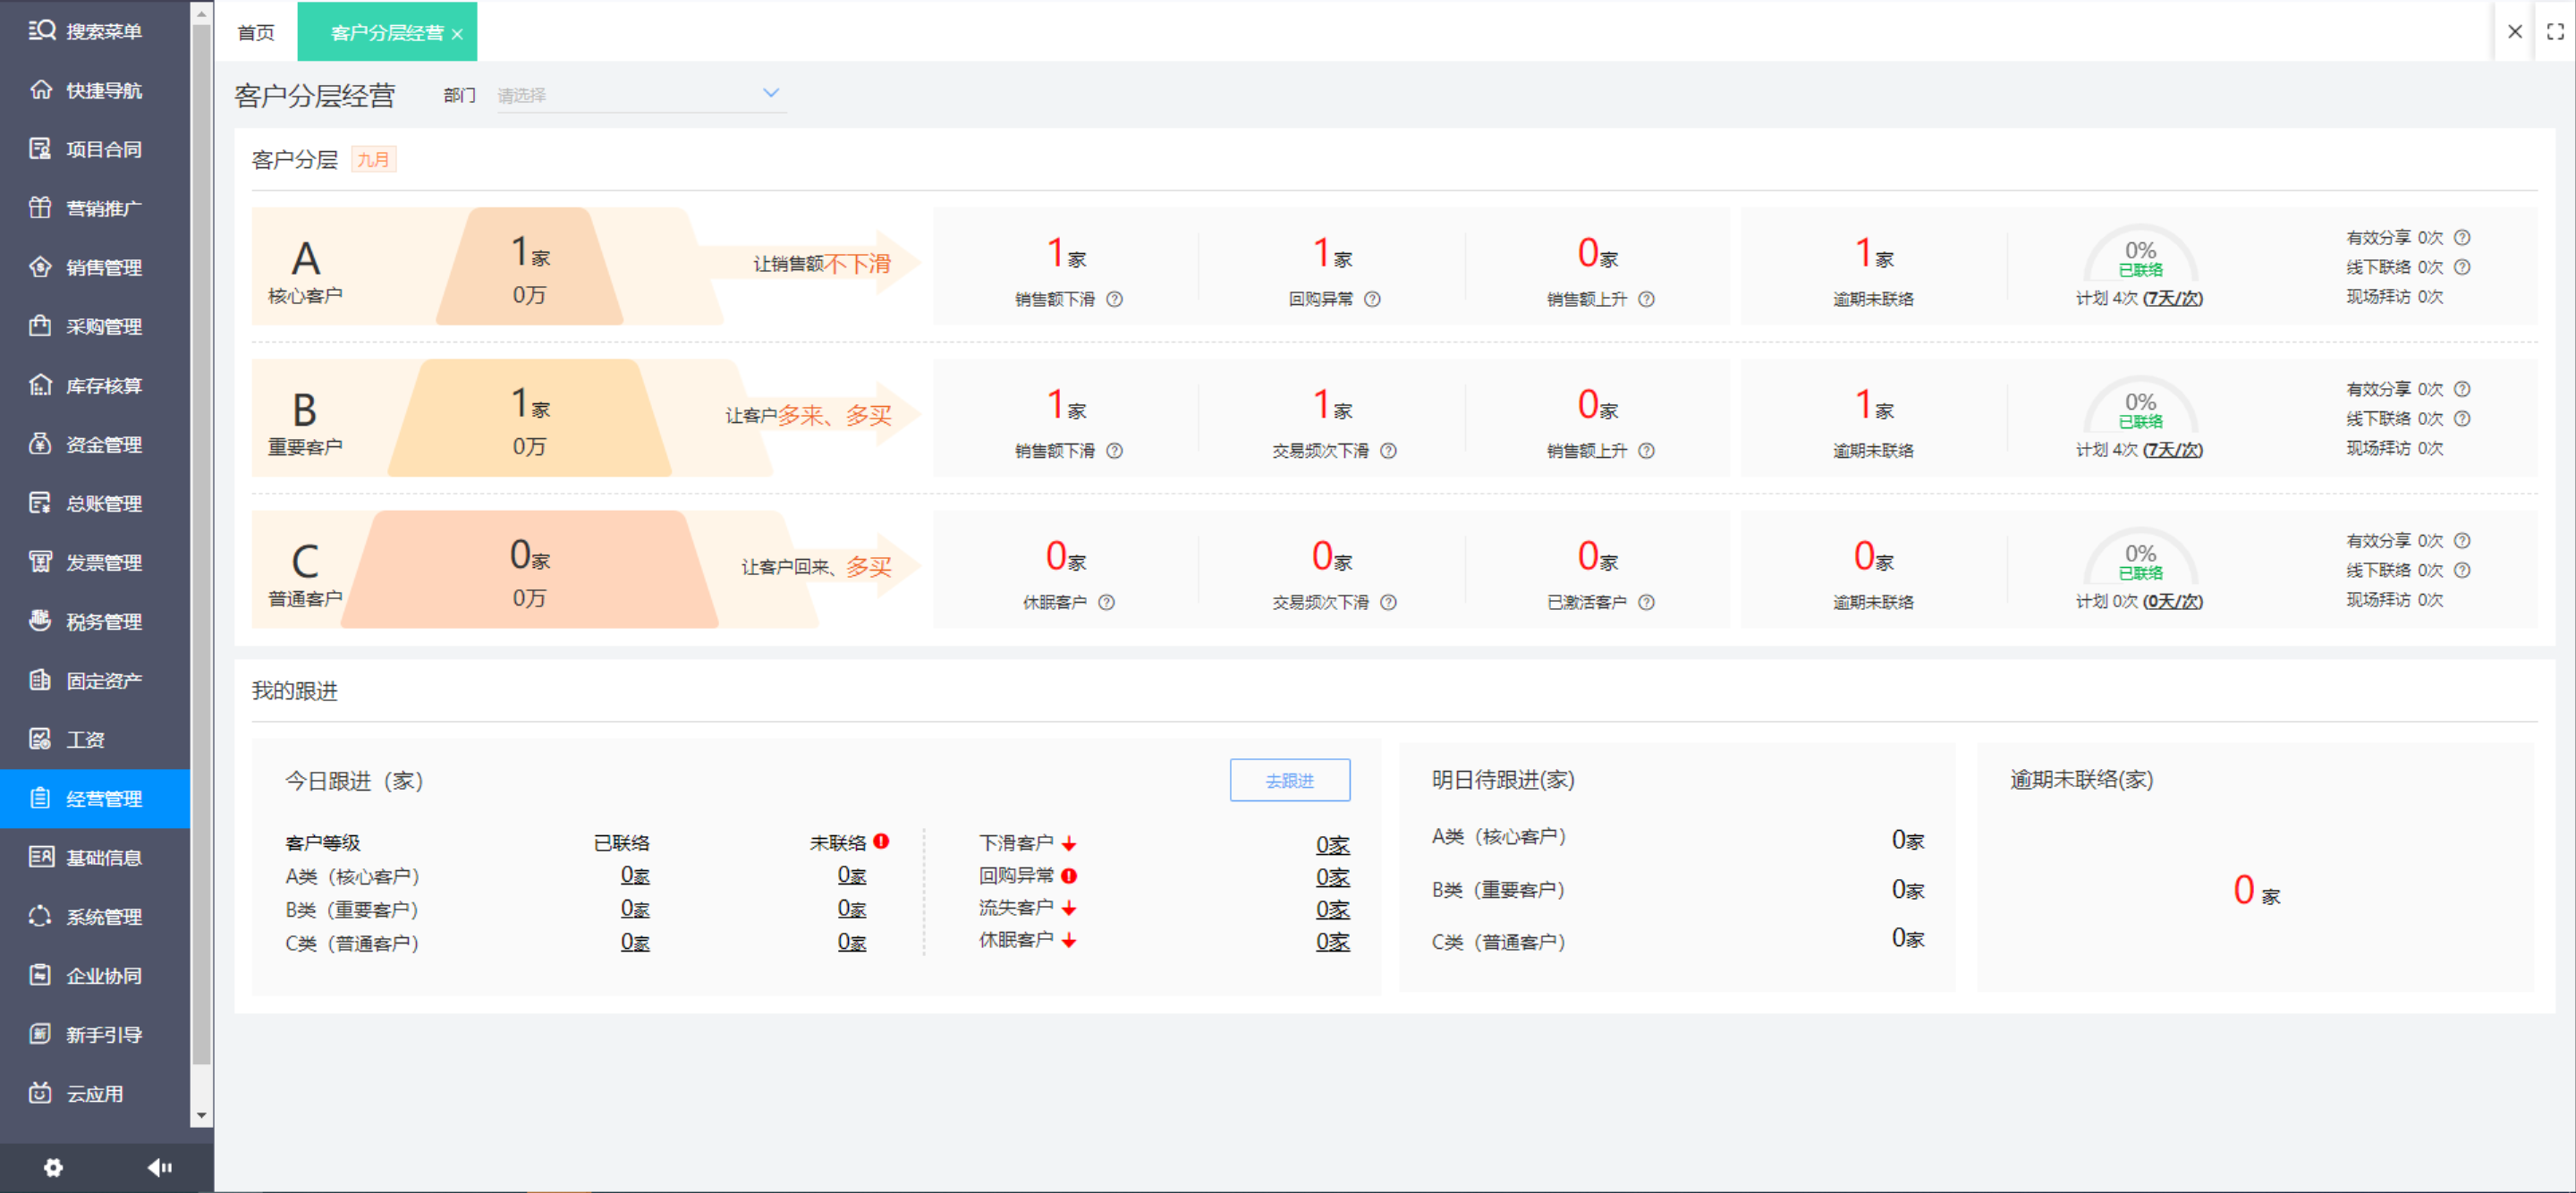Click the 资金管理 sidebar icon

pyautogui.click(x=106, y=444)
